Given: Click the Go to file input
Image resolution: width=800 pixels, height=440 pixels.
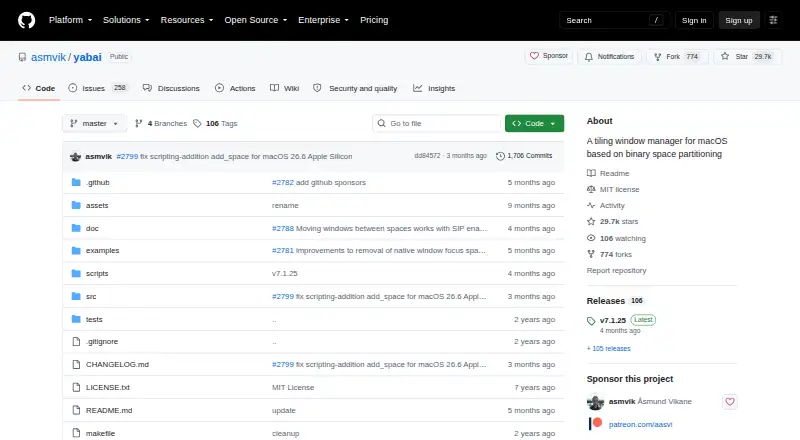Looking at the screenshot, I should coord(437,124).
